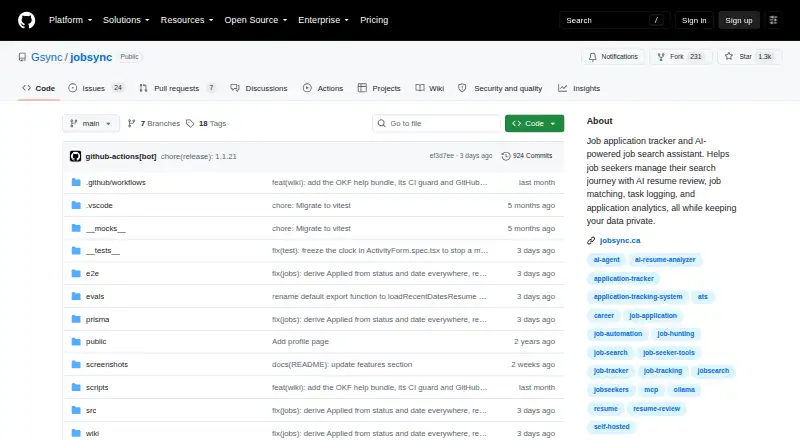Open the GitHub home logo
Screen dimensions: 800x440
tap(27, 20)
